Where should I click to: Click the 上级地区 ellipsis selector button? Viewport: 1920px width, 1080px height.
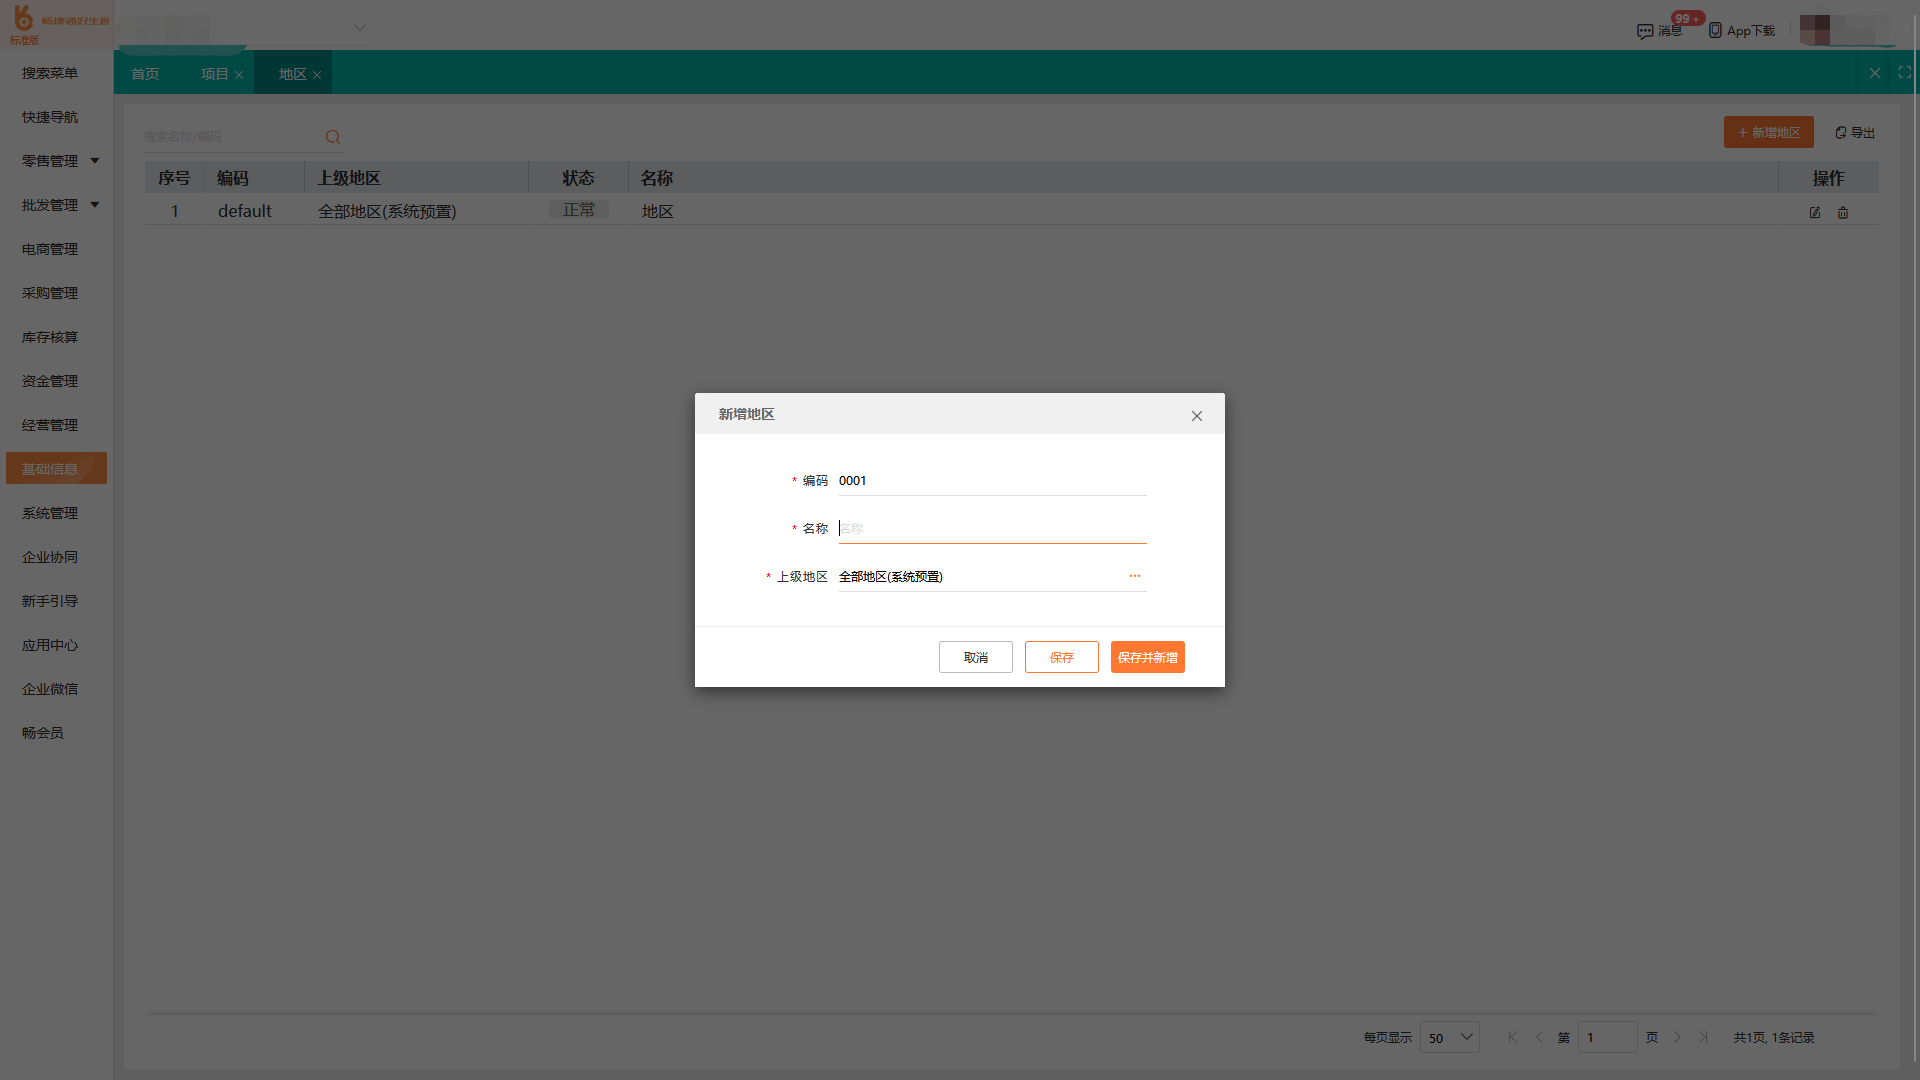(1134, 575)
